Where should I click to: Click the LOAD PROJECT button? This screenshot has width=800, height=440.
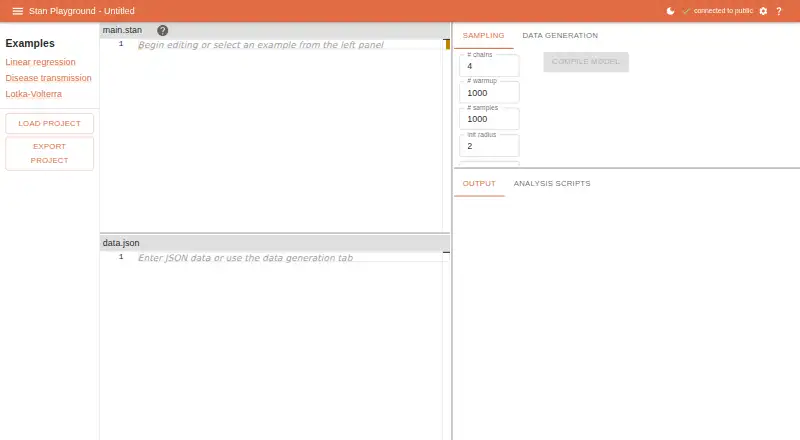49,124
